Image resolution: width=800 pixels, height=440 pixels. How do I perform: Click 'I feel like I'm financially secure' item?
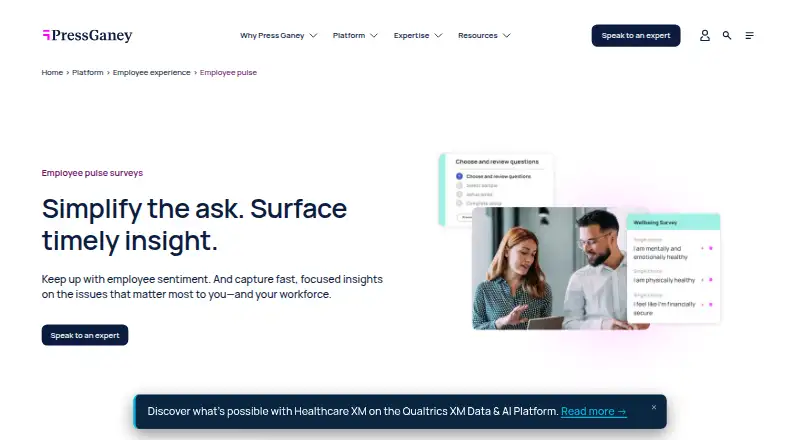[664, 308]
